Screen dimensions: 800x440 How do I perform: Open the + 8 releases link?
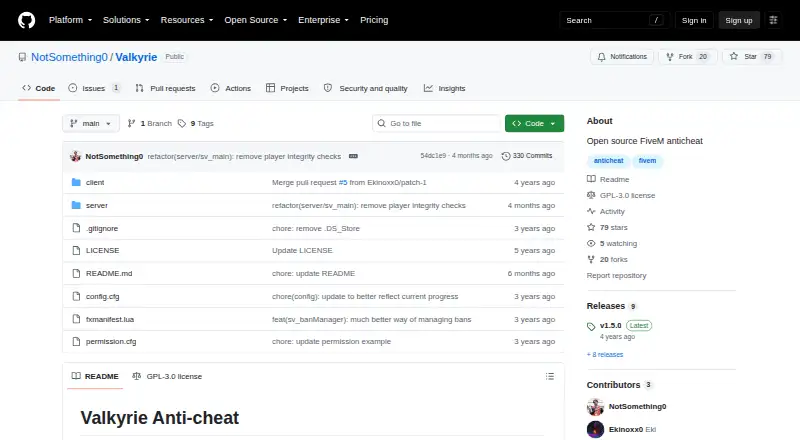point(605,354)
